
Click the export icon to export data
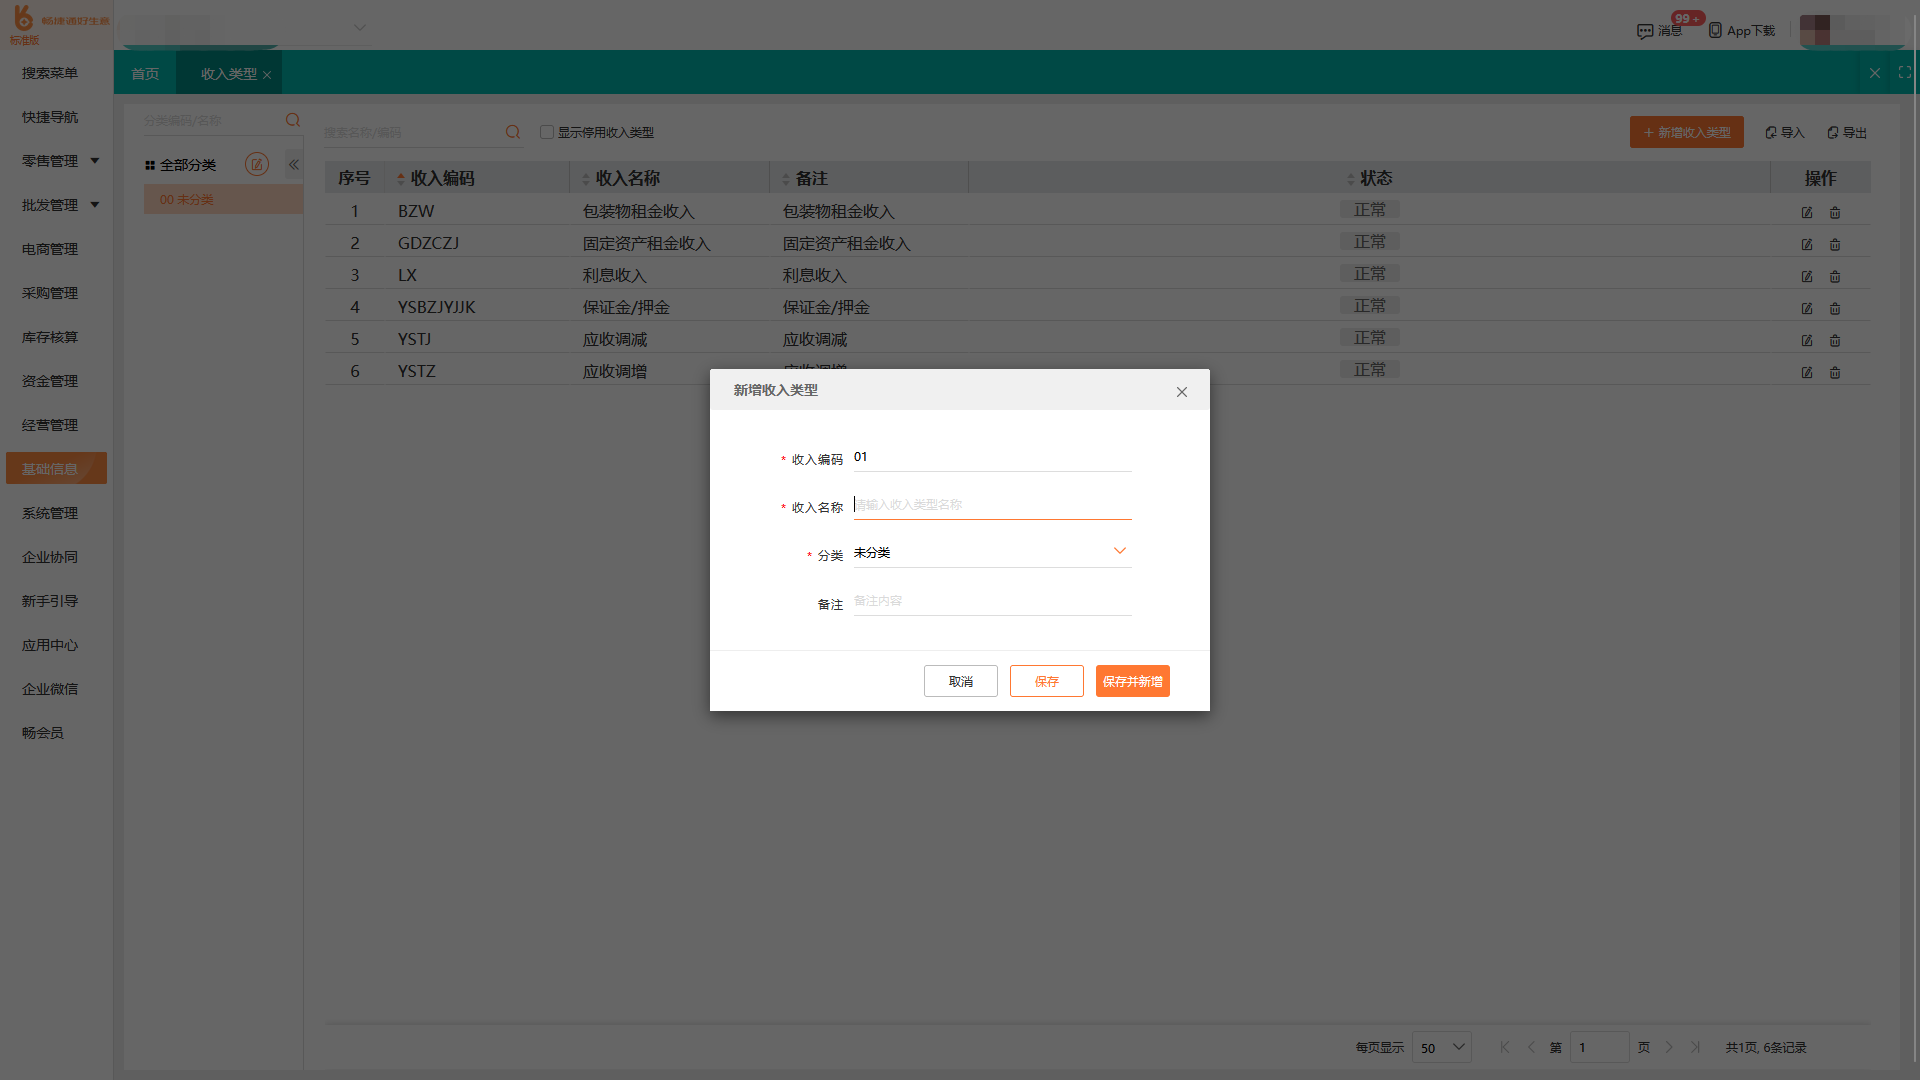pos(1846,131)
